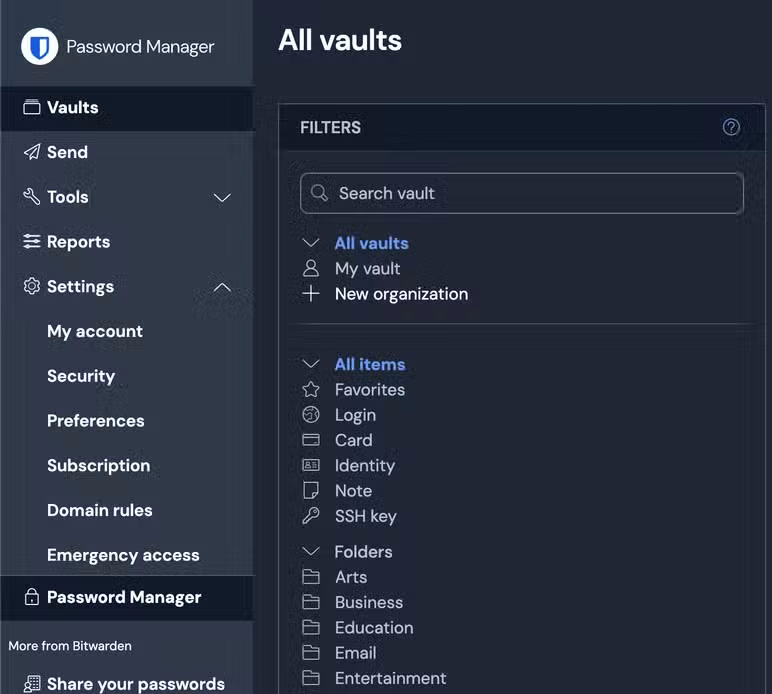Open the Arts folder
The image size is (772, 694).
pos(351,577)
